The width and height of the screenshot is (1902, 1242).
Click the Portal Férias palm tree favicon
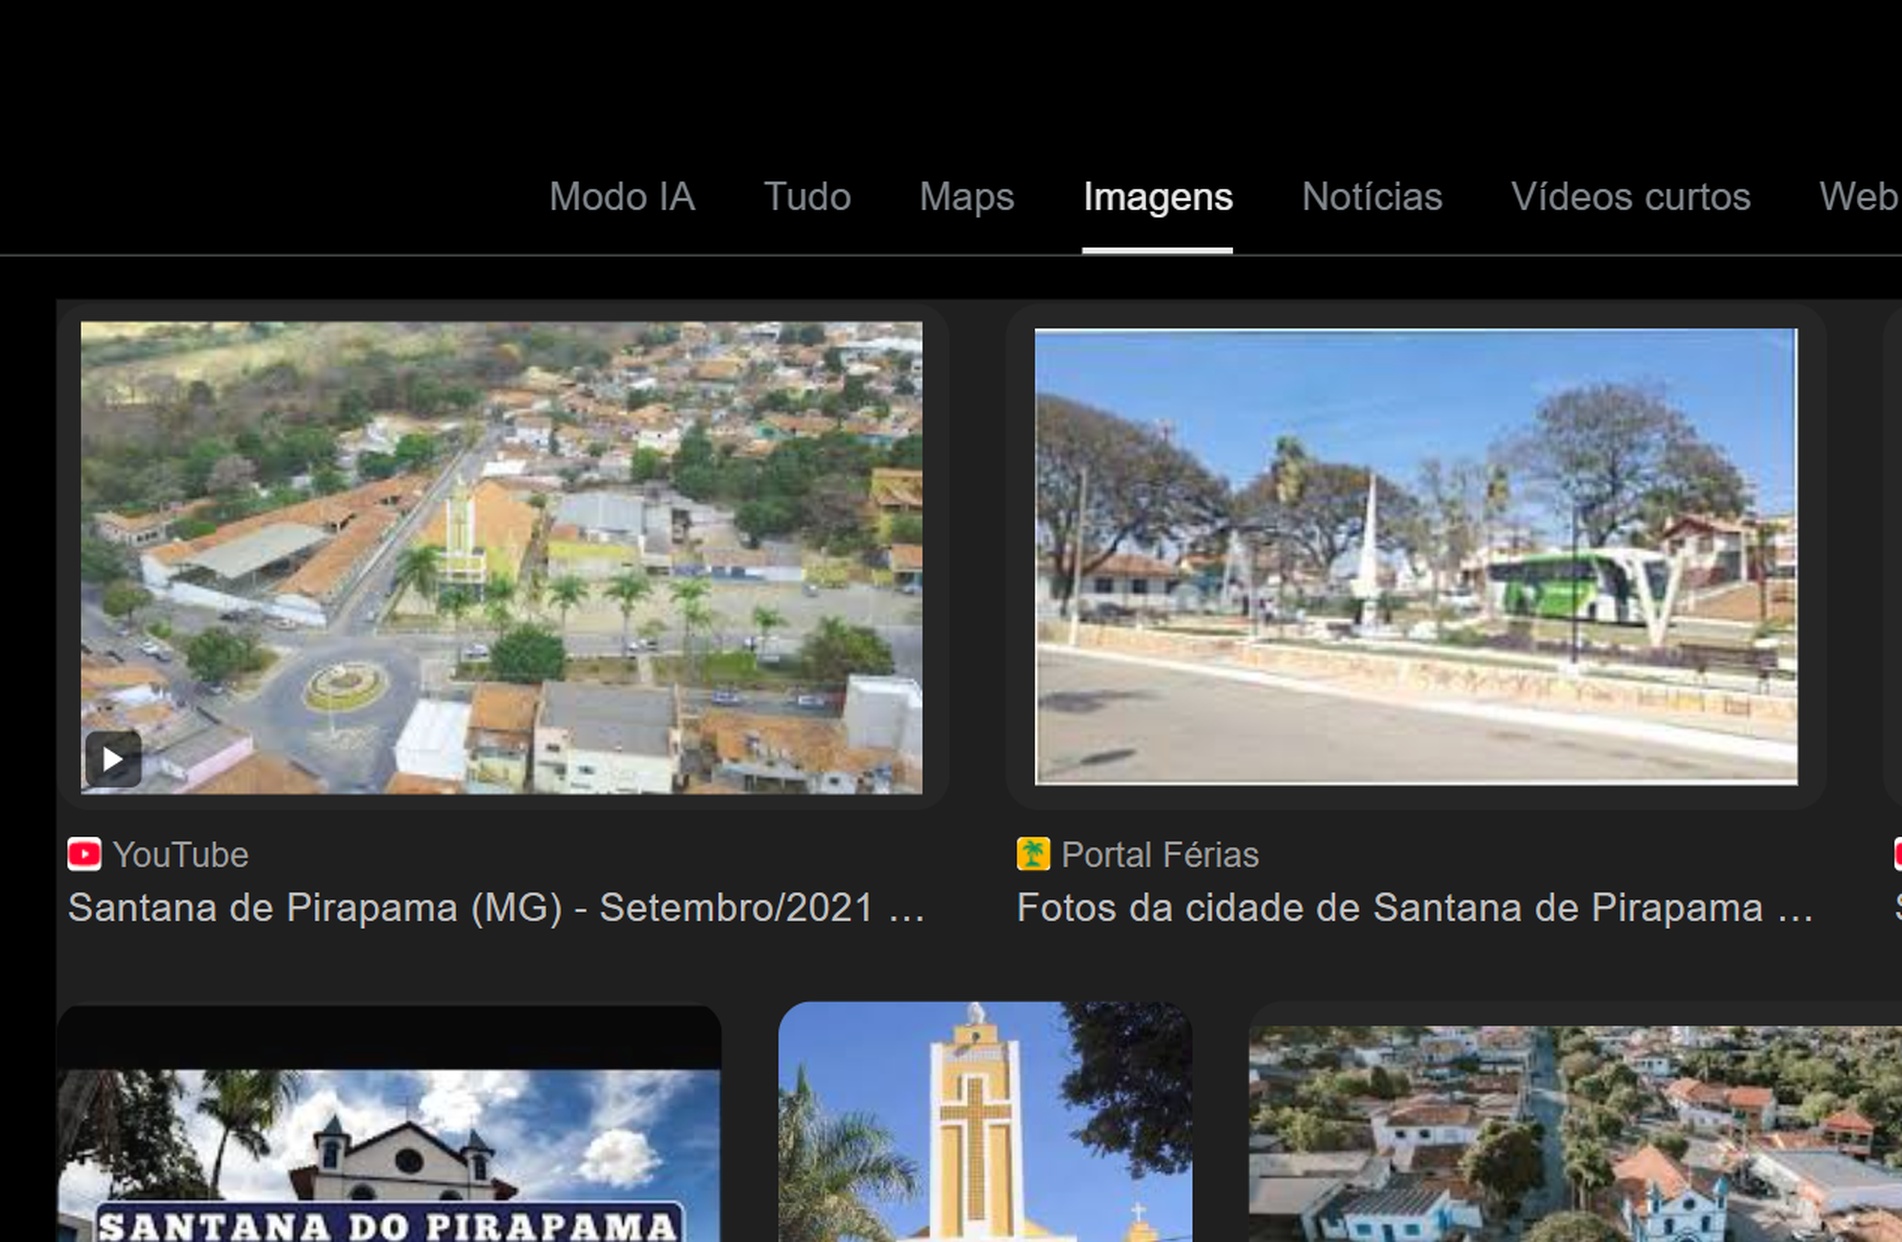coord(1032,854)
